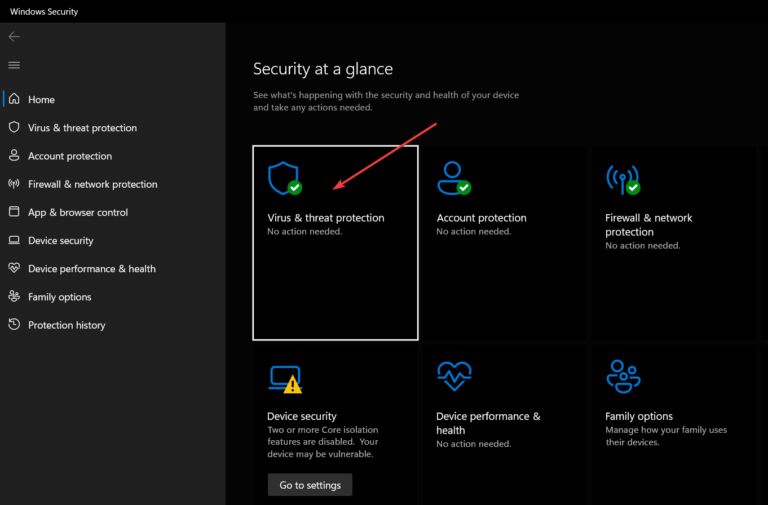This screenshot has width=768, height=505.
Task: Open the Device security tile title
Action: click(x=302, y=416)
